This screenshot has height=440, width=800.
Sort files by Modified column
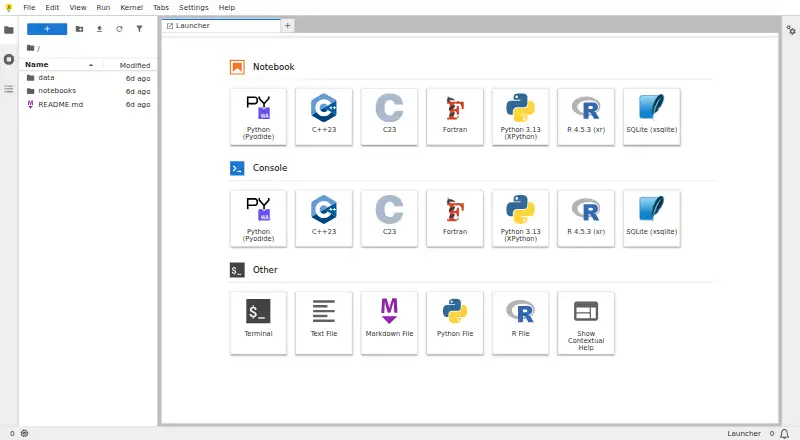tap(130, 65)
